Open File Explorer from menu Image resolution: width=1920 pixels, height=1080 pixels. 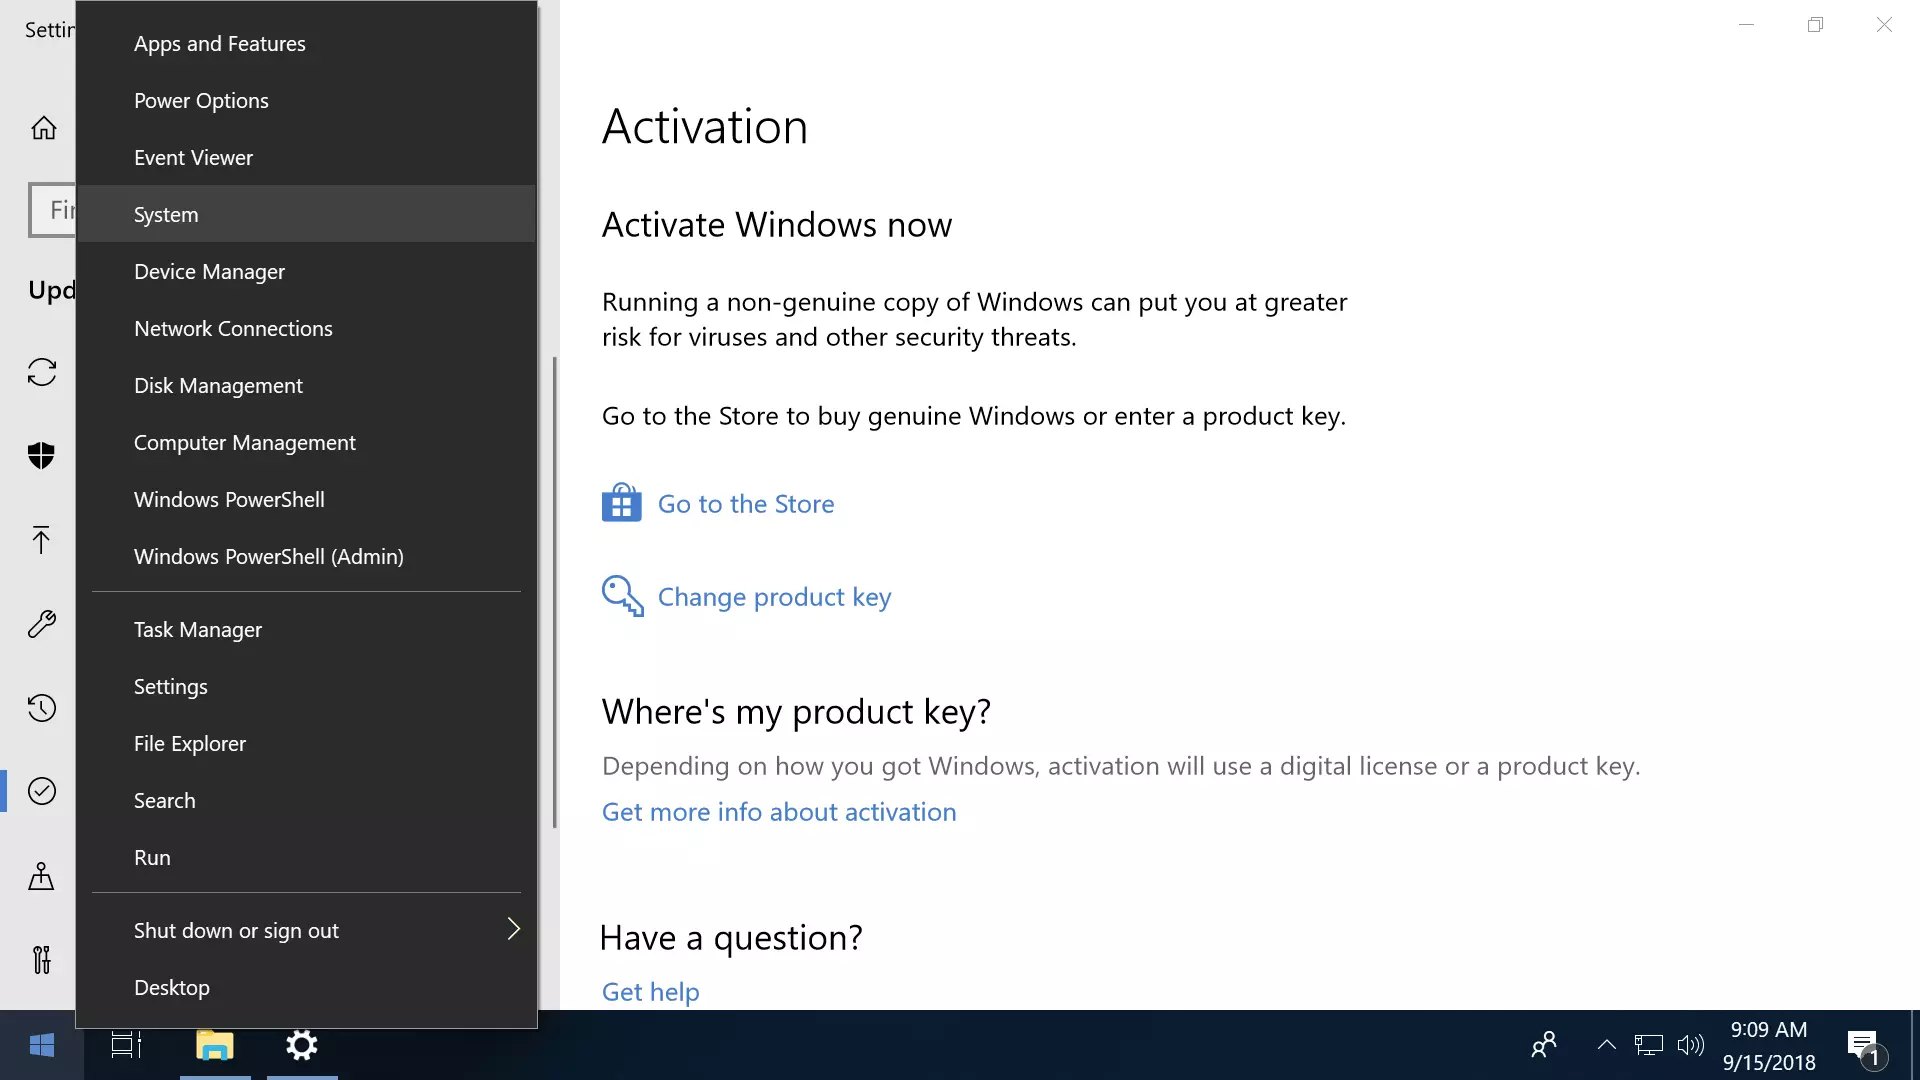(x=190, y=742)
